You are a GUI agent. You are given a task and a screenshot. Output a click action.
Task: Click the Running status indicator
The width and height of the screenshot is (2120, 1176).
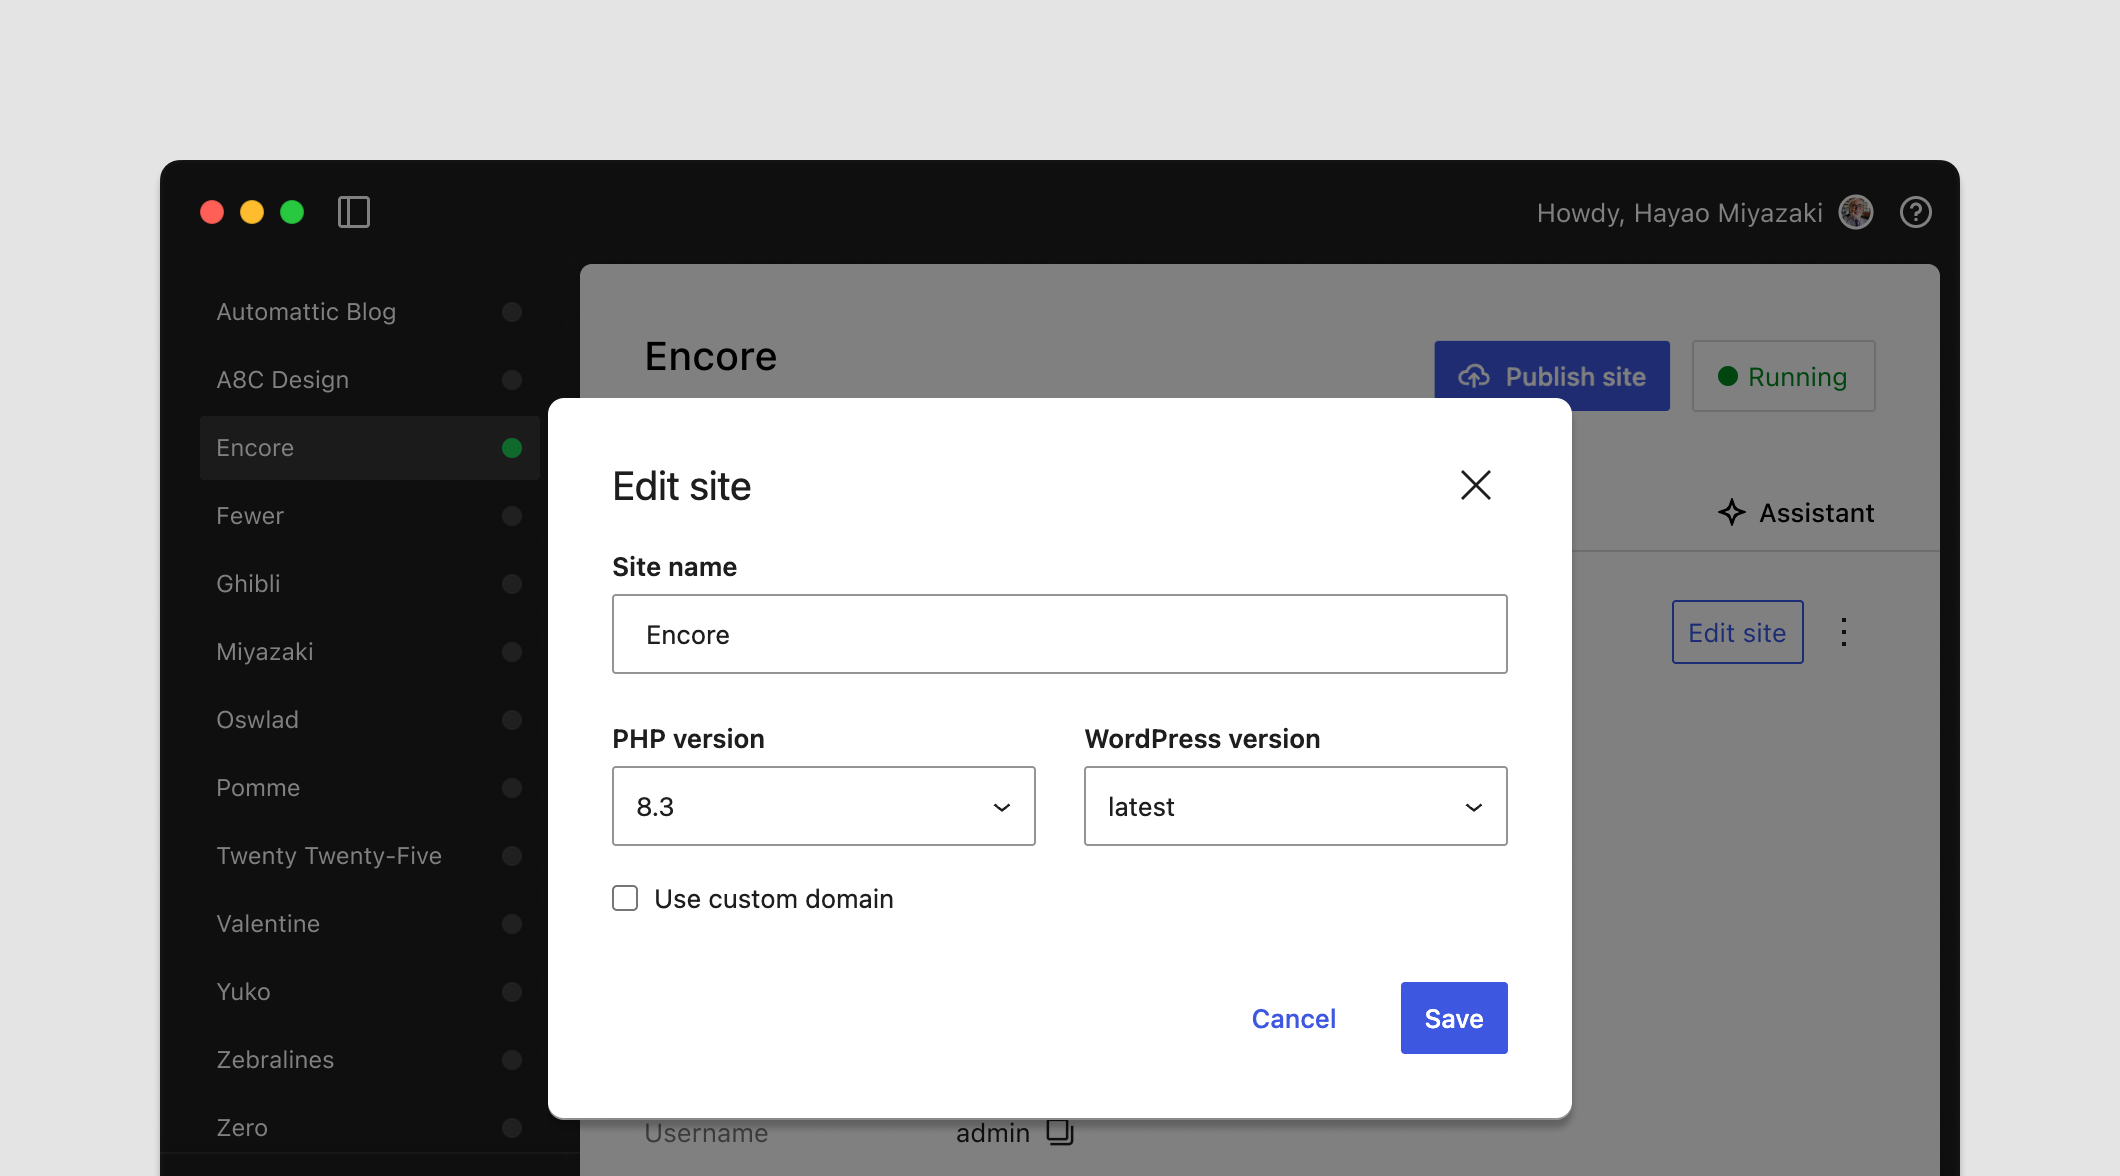[x=1783, y=376]
